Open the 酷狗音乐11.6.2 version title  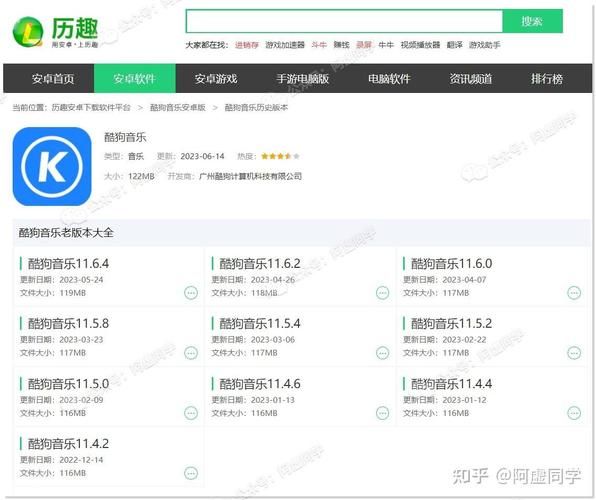pos(260,263)
